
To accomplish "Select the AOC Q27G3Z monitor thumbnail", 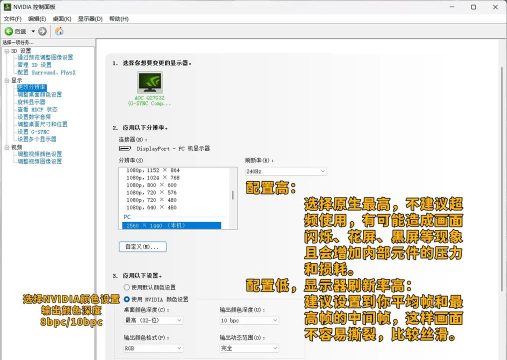I will tap(150, 82).
